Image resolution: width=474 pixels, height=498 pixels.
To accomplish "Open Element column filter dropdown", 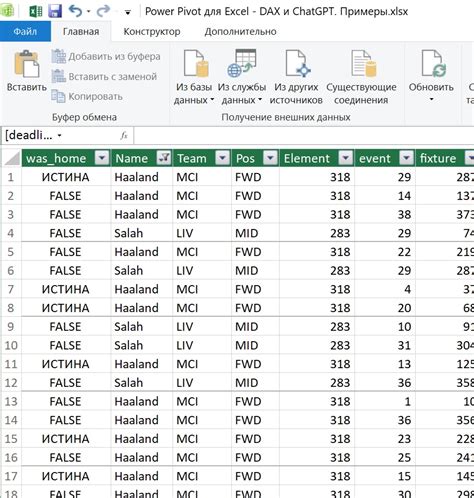I will click(346, 158).
